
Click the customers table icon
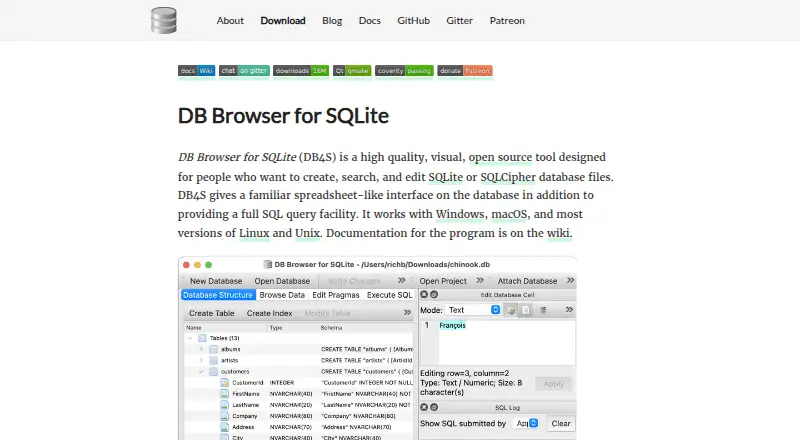[x=213, y=372]
